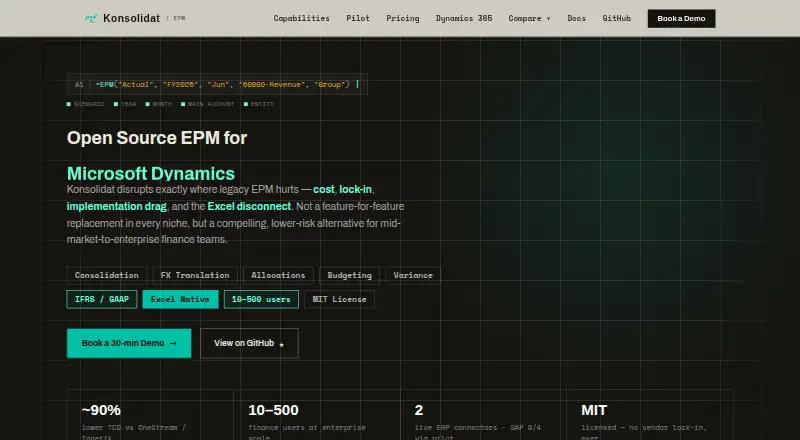Click the MONTH legend label
The width and height of the screenshot is (800, 440).
[x=162, y=104]
